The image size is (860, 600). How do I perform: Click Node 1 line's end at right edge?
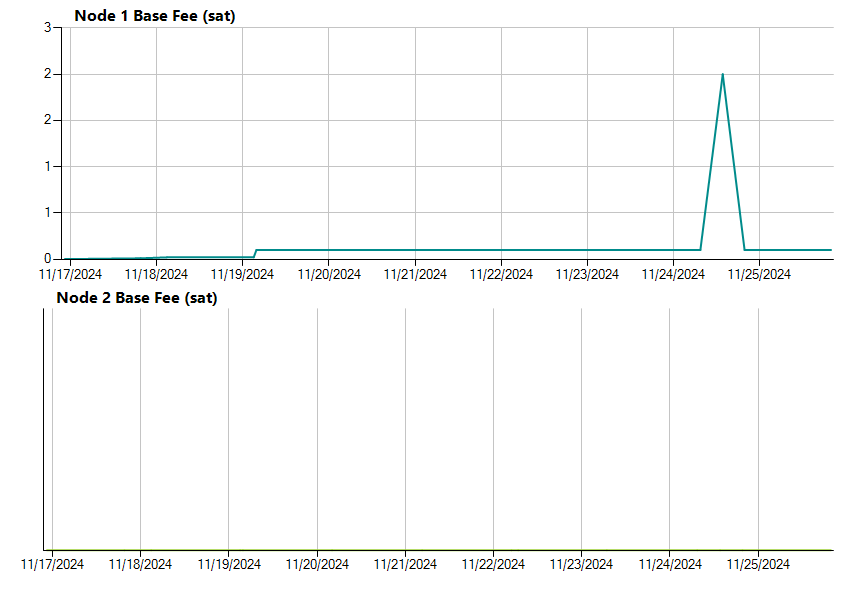pyautogui.click(x=830, y=249)
